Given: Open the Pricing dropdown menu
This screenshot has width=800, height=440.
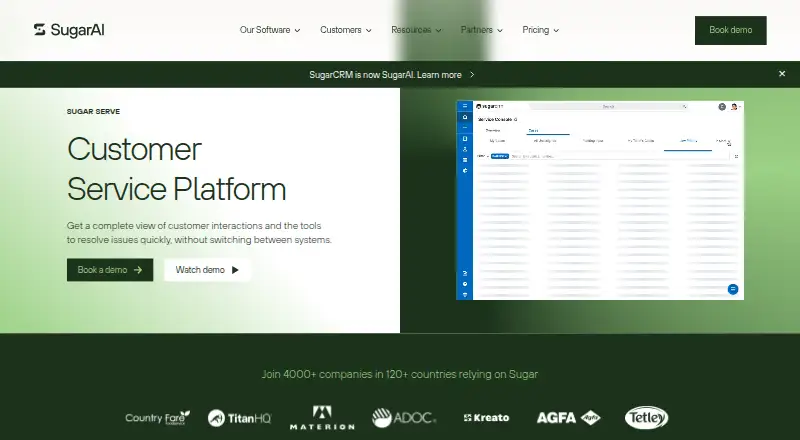Looking at the screenshot, I should pos(541,30).
